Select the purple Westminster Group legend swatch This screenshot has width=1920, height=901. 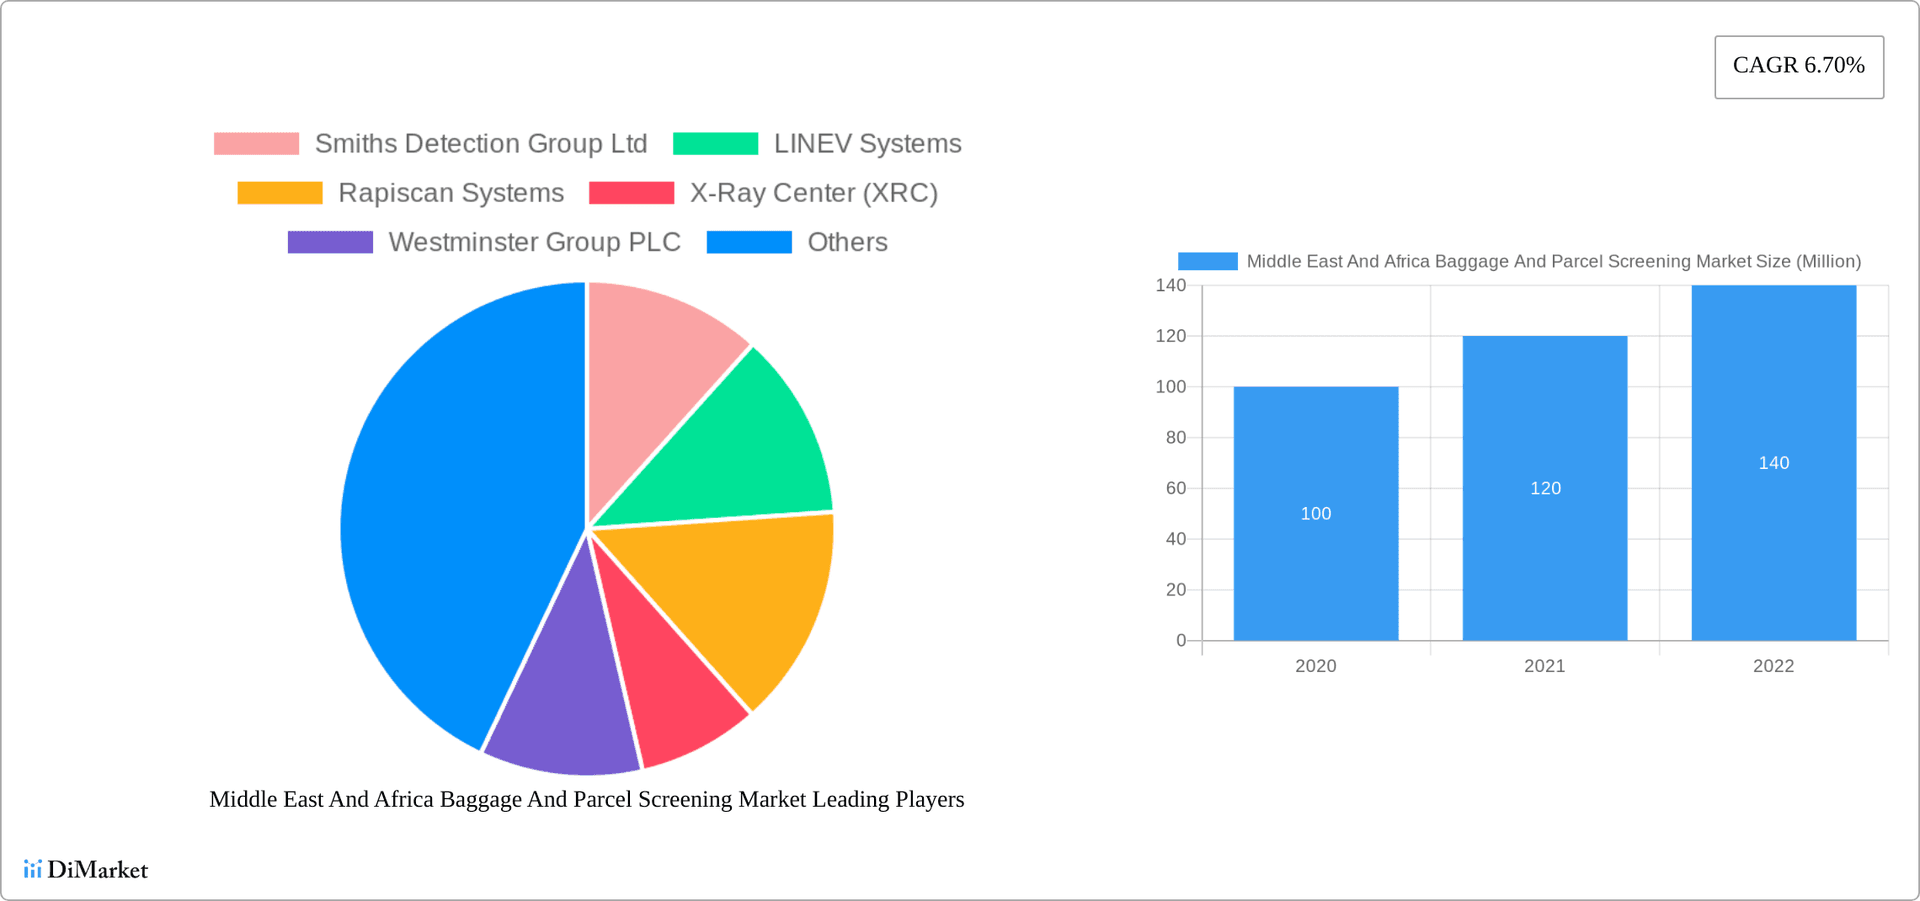tap(331, 241)
